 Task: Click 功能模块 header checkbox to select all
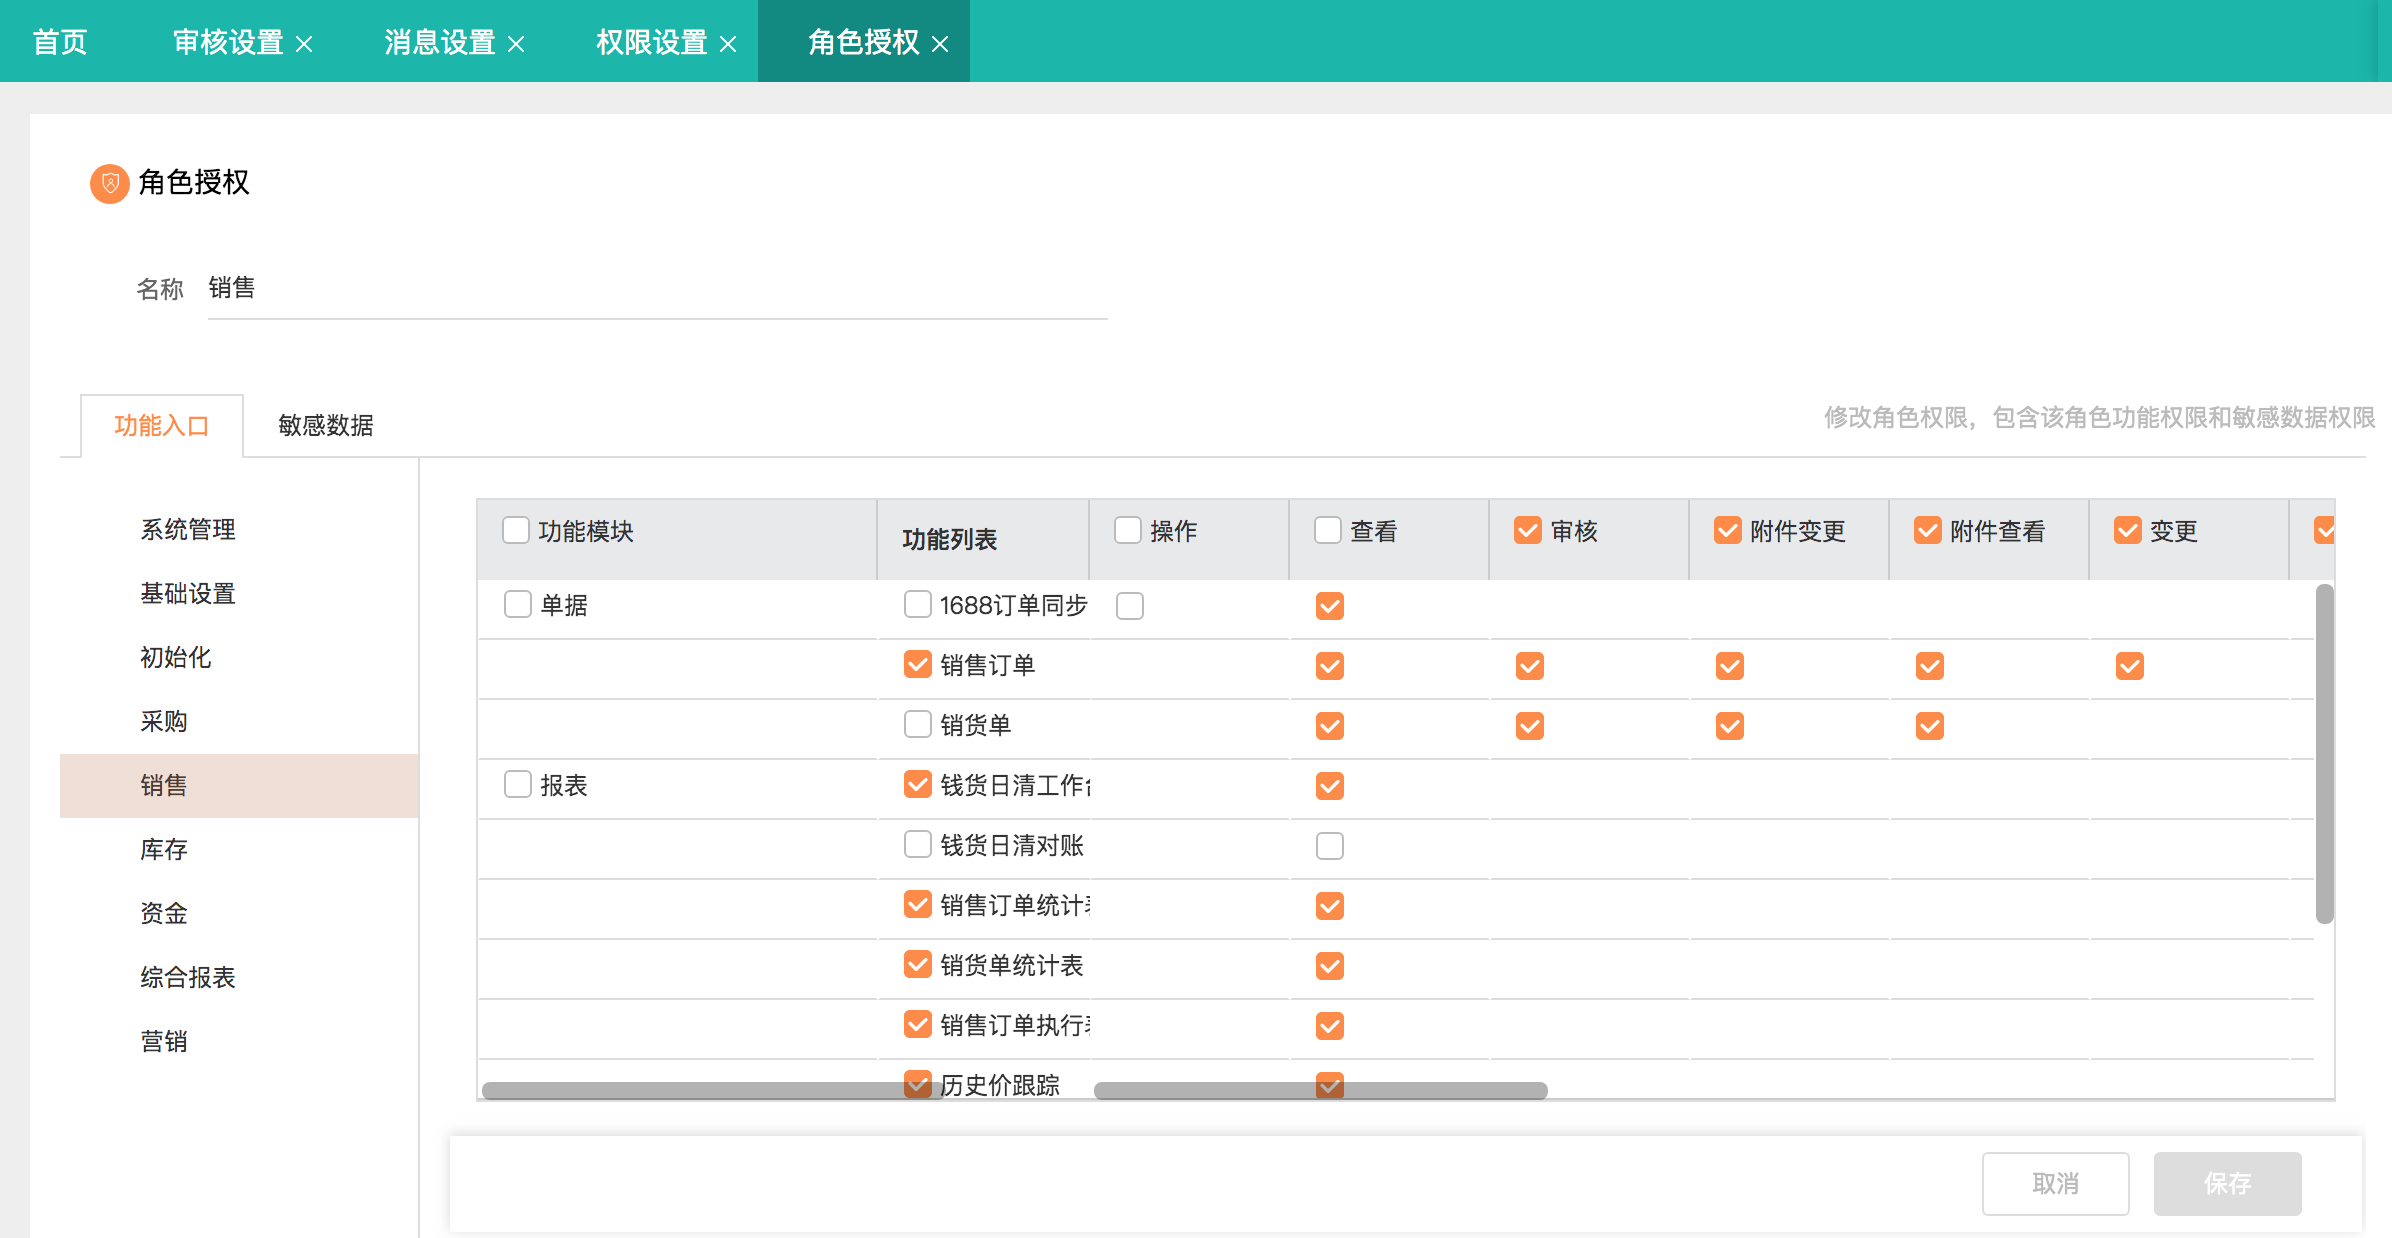tap(515, 531)
